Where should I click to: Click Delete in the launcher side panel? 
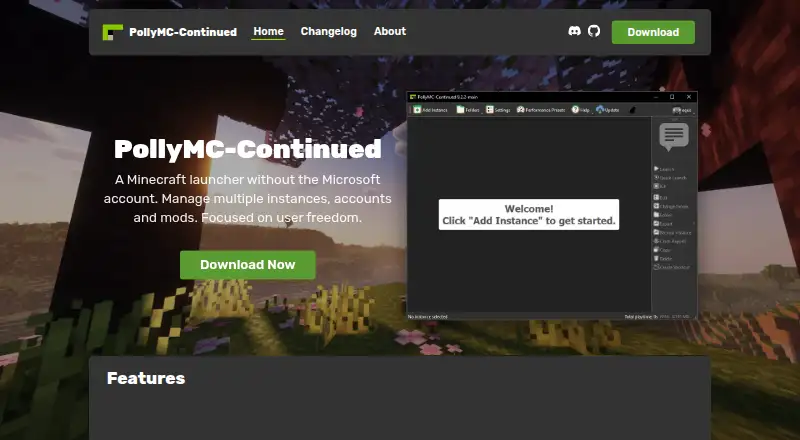[663, 259]
